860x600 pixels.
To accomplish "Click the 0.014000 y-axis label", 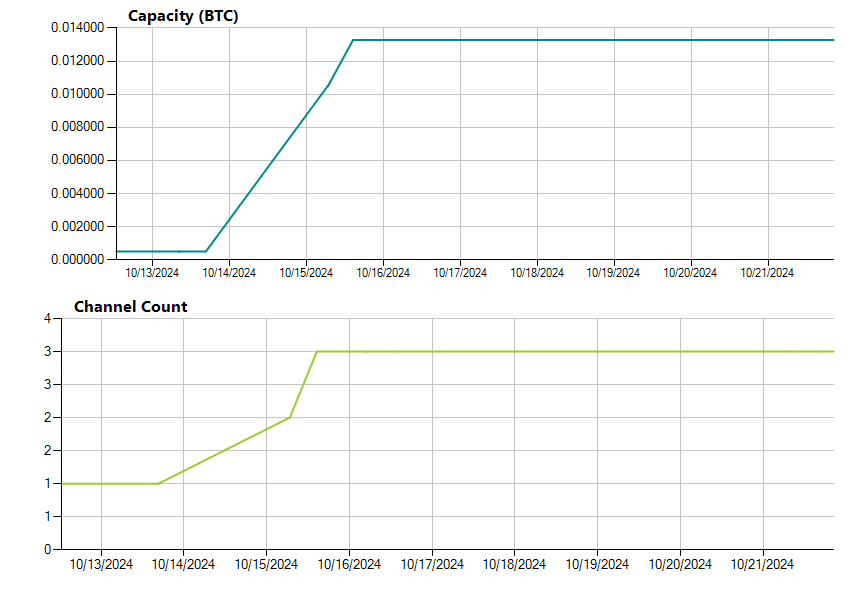I will (77, 28).
